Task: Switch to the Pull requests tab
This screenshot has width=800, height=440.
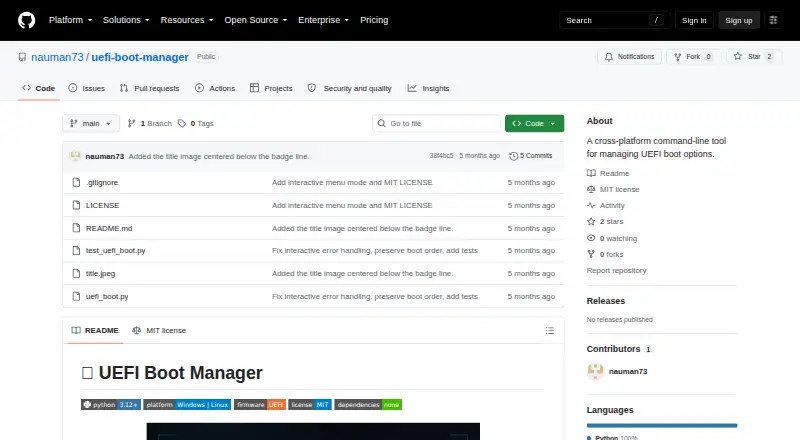Action: [149, 88]
